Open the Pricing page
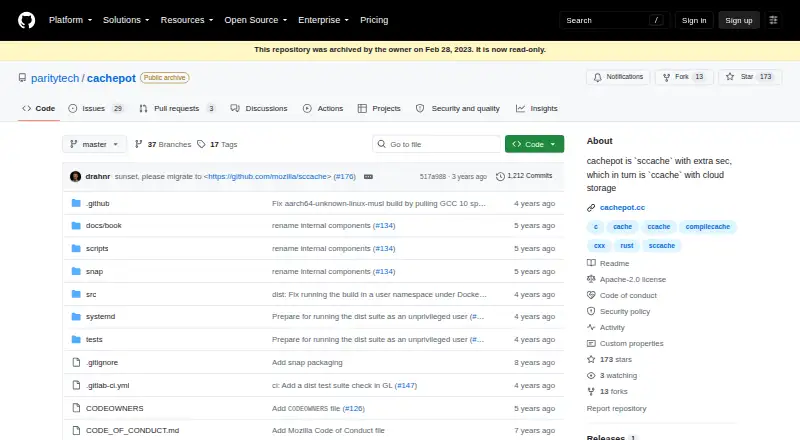 pyautogui.click(x=374, y=20)
